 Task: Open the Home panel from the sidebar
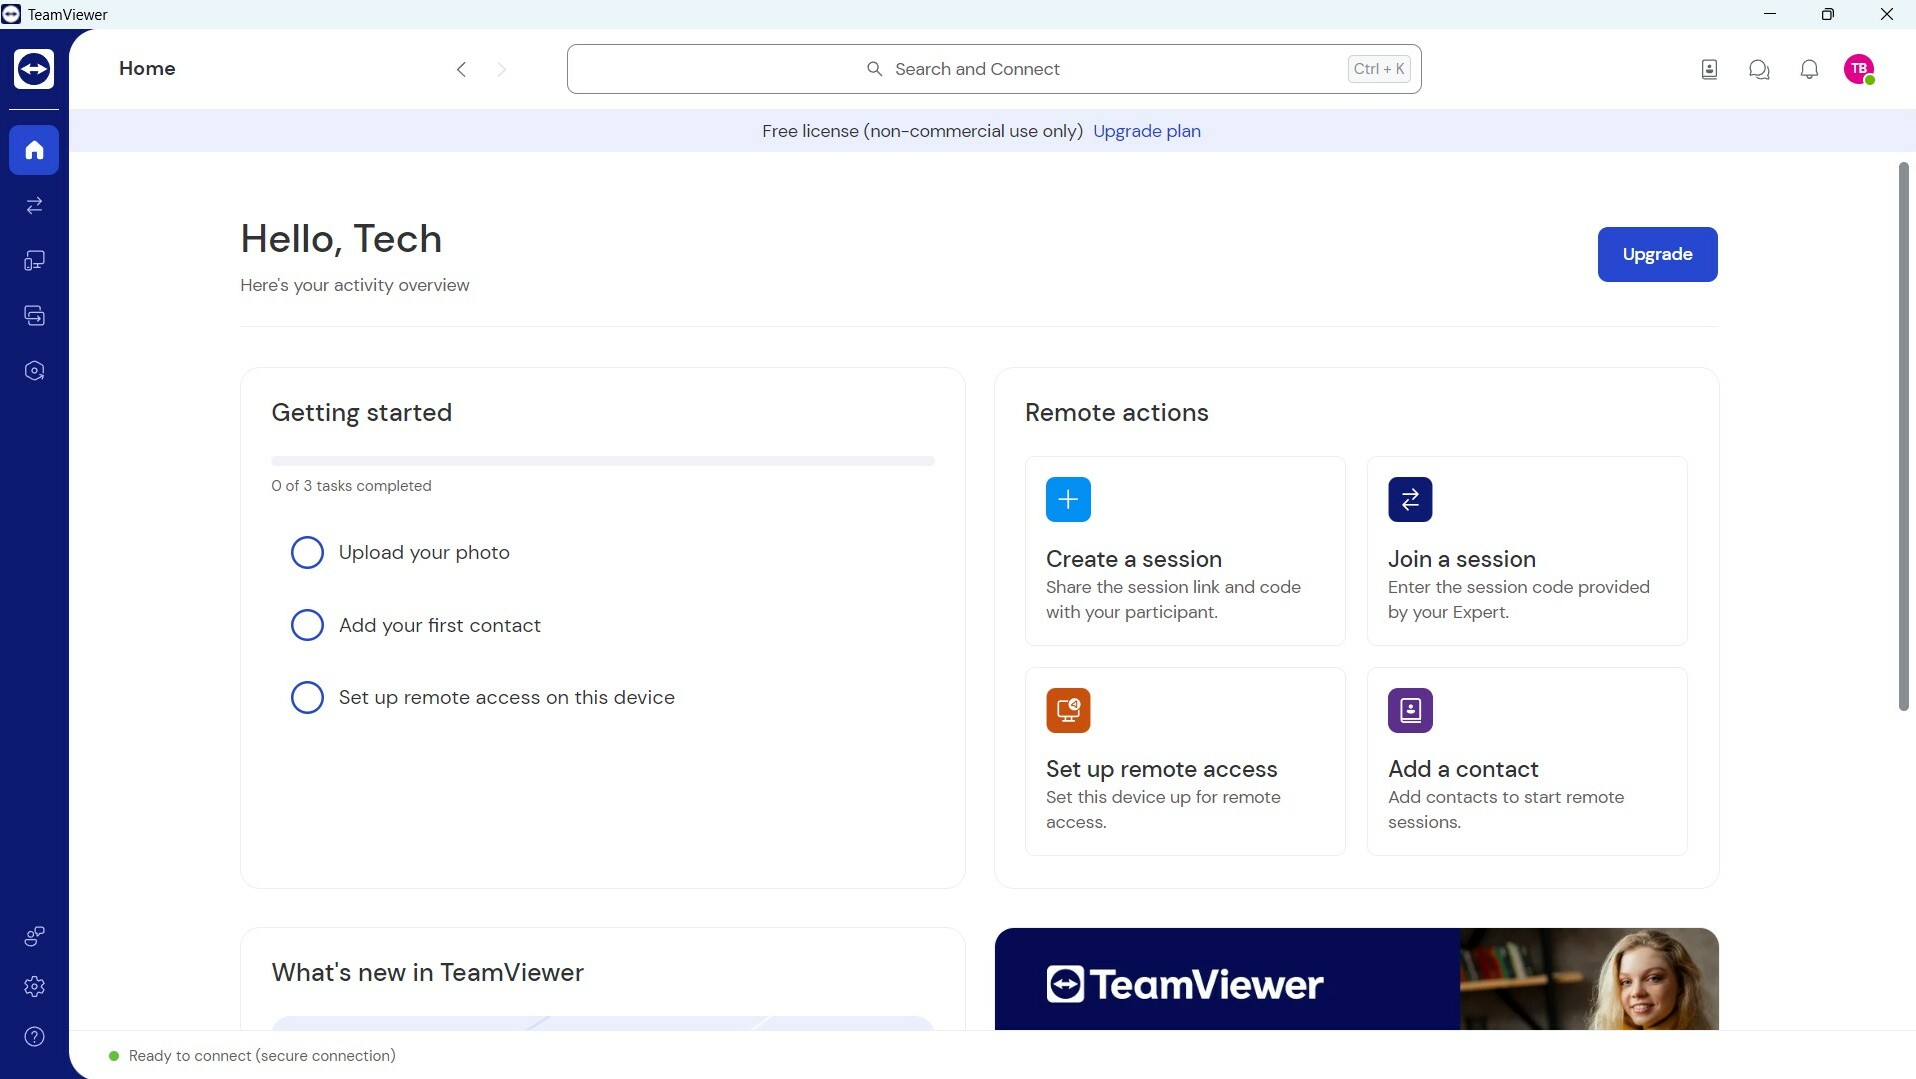34,150
